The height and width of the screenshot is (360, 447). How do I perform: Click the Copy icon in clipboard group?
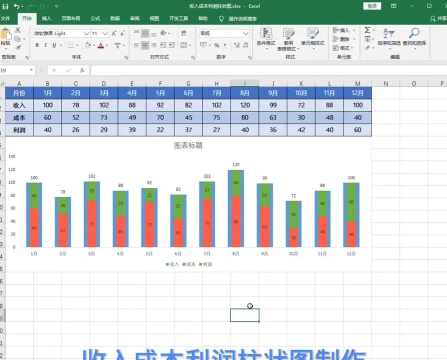click(x=18, y=39)
